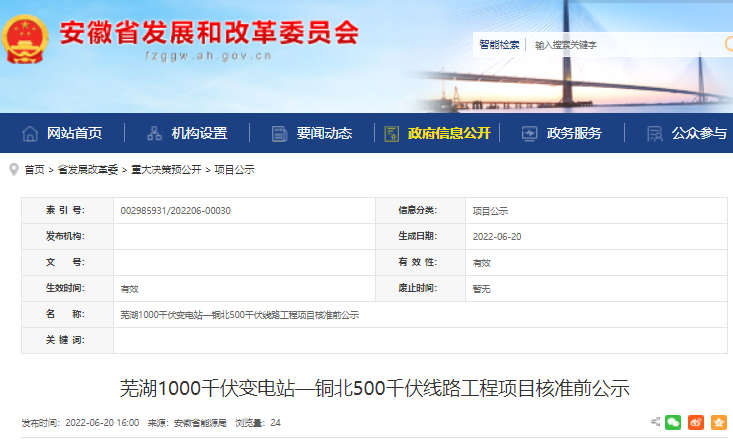733x442 pixels.
Task: Open 政务服务 from the navigation bar
Action: [x=574, y=133]
